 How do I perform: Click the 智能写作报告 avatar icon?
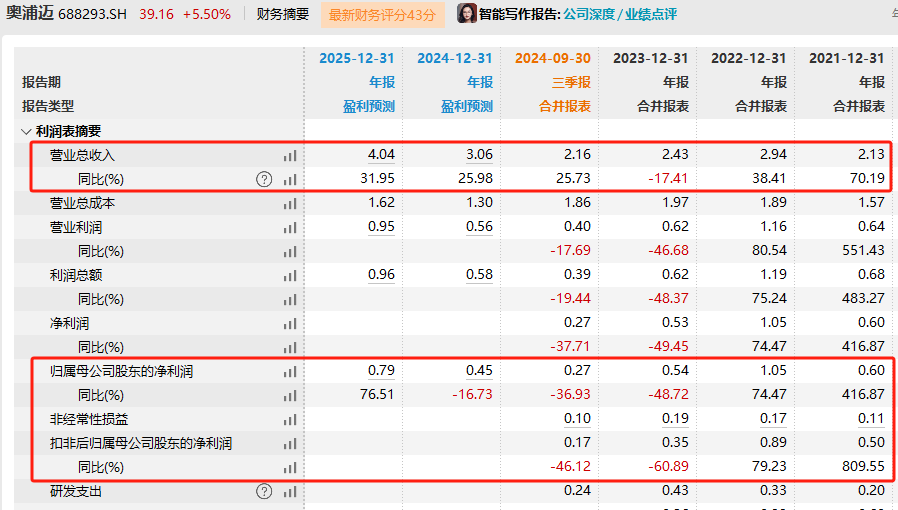tap(467, 14)
